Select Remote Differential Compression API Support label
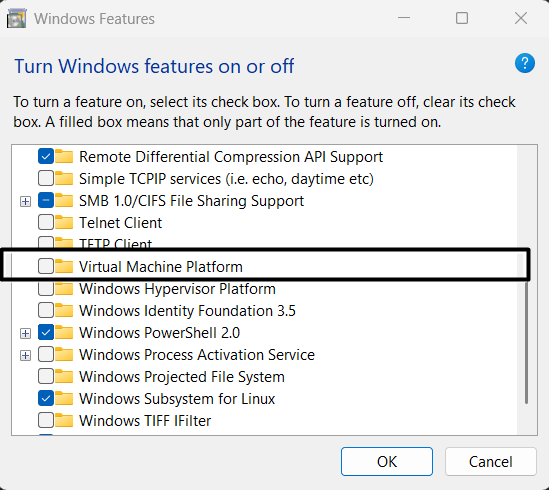 231,157
